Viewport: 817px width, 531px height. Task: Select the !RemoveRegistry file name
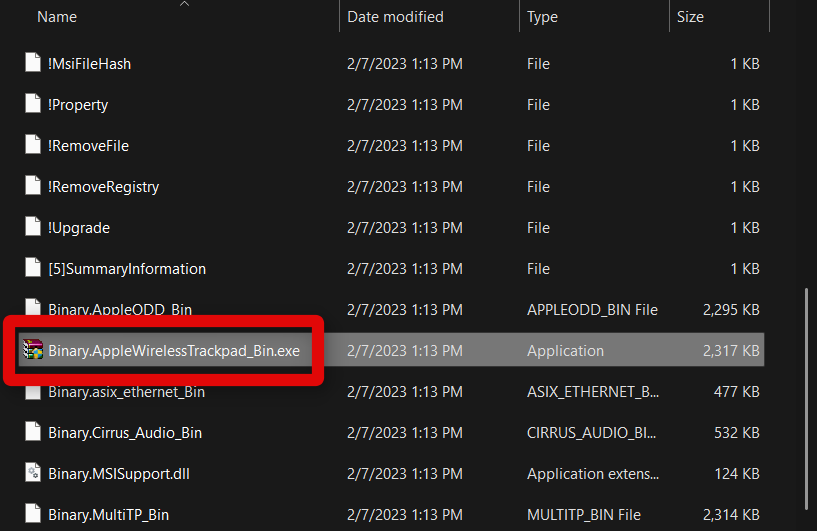(103, 187)
